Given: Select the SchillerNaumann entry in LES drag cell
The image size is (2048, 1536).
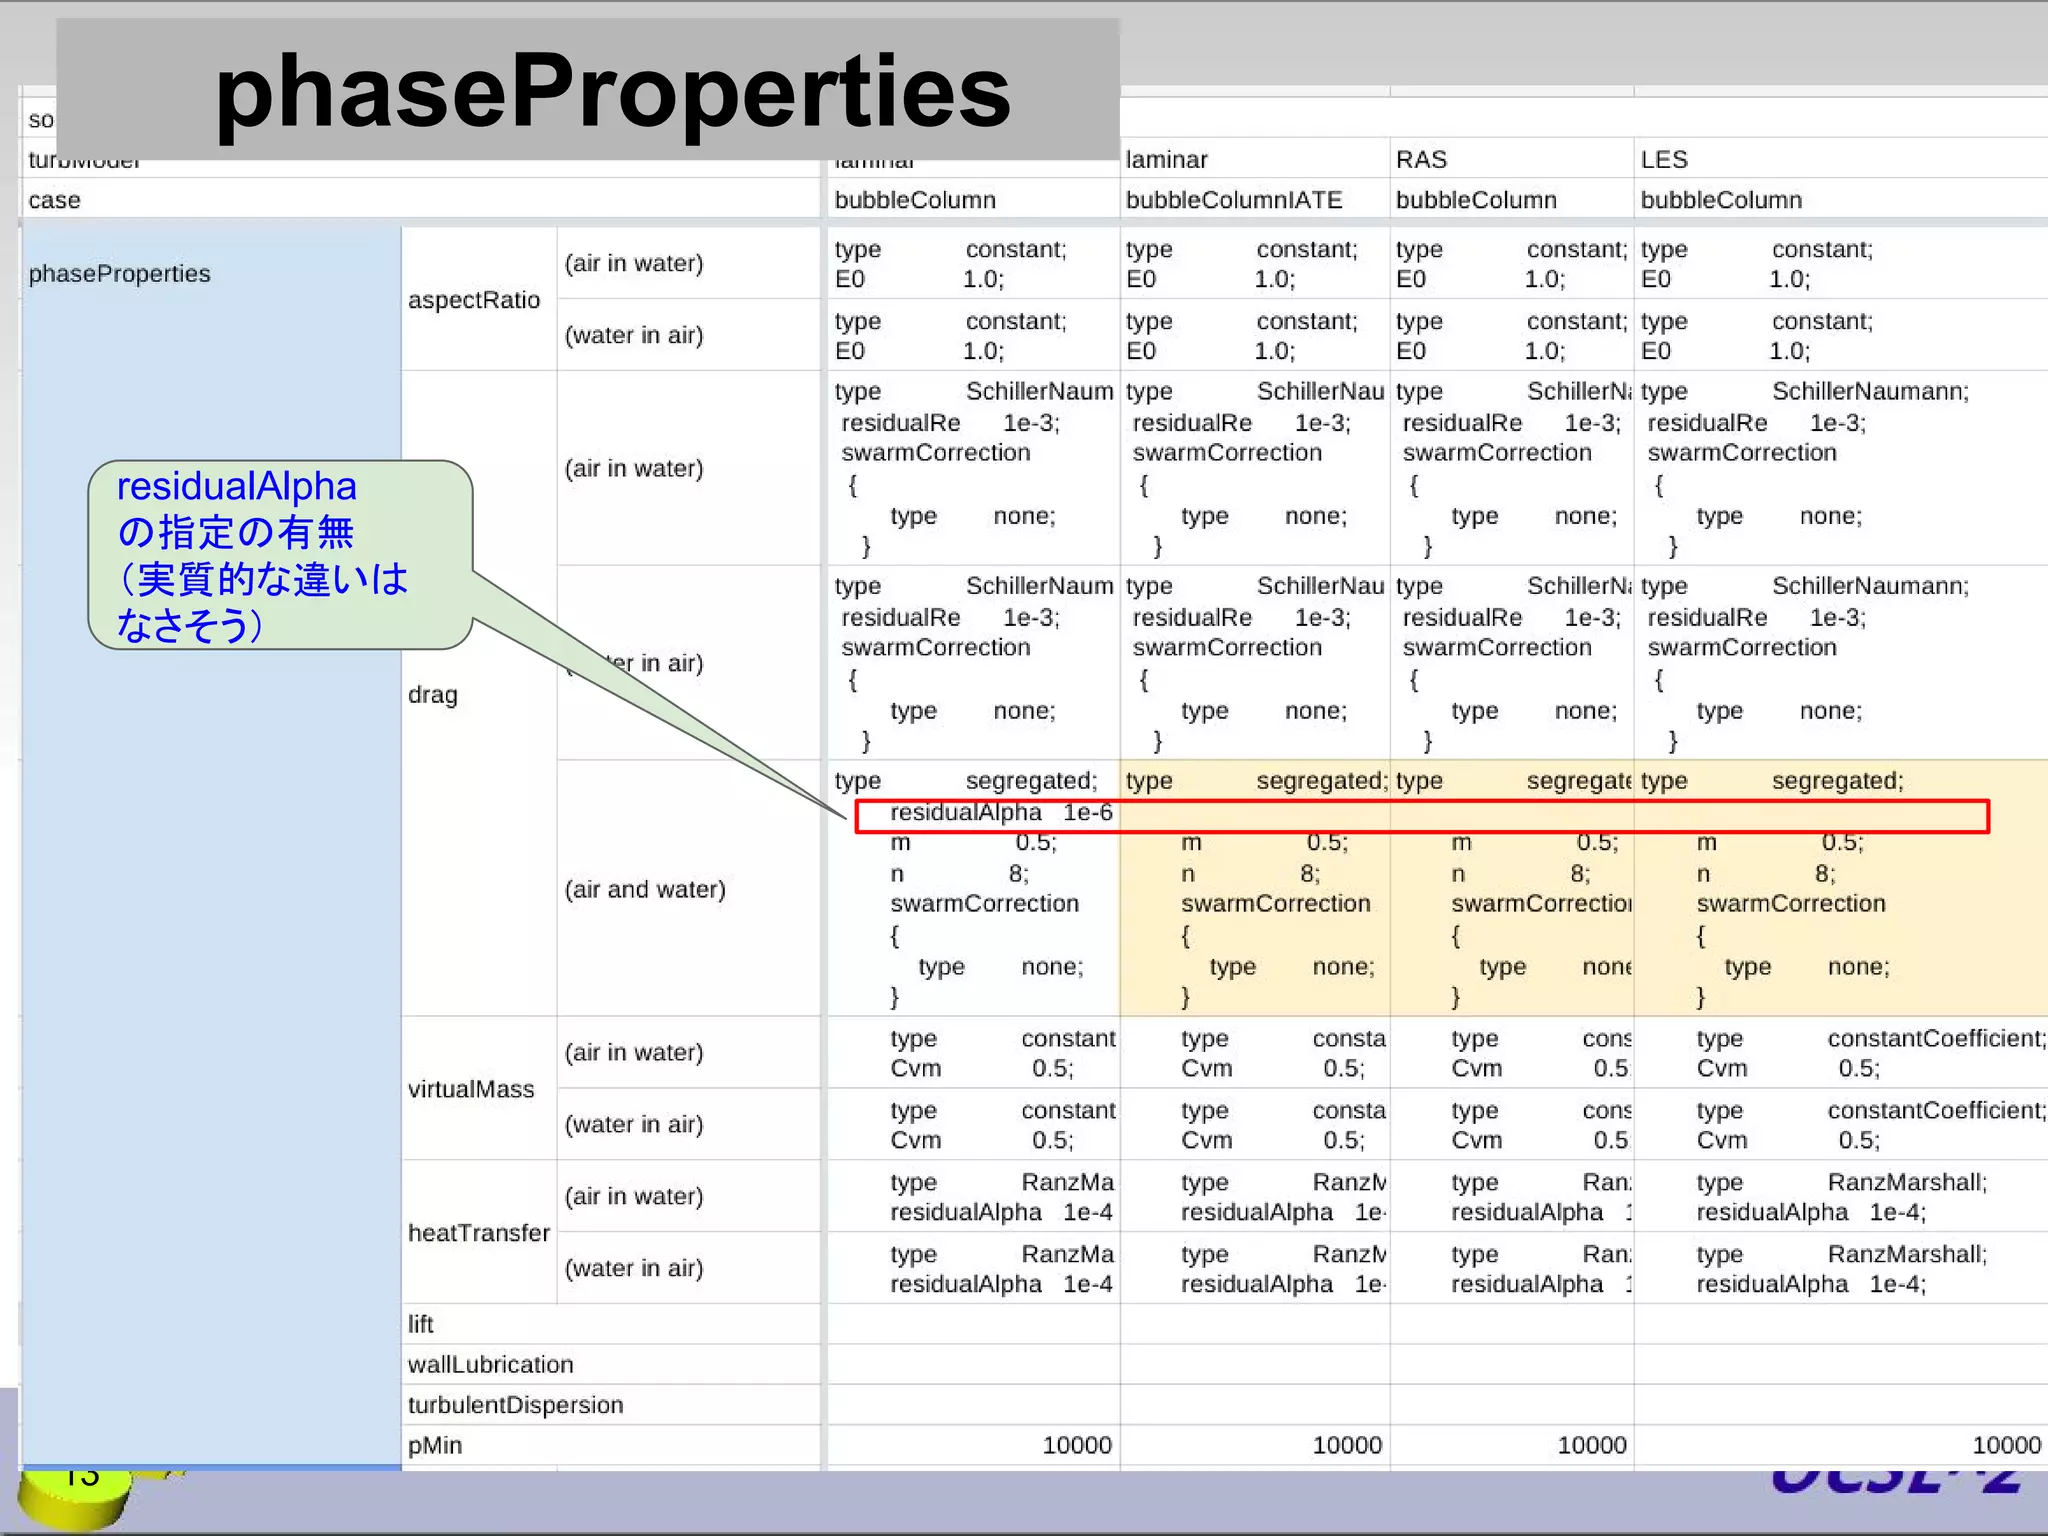Looking at the screenshot, I should (1869, 391).
